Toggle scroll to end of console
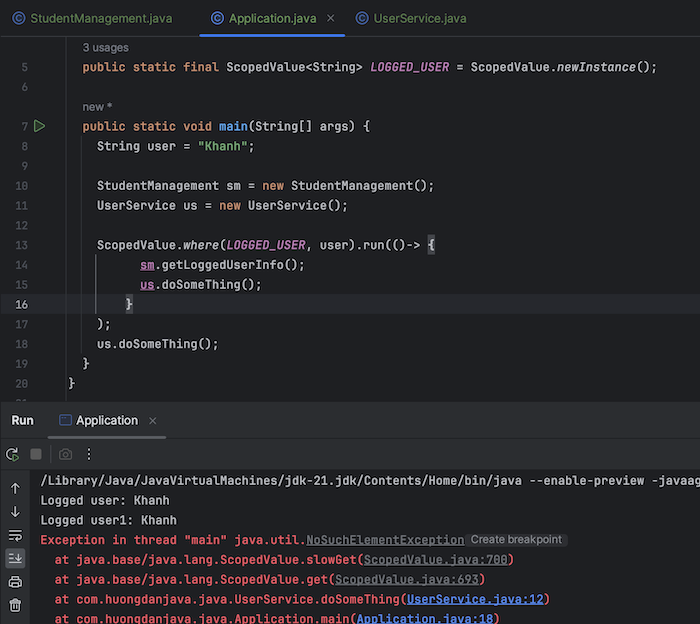This screenshot has width=700, height=624. (x=15, y=558)
